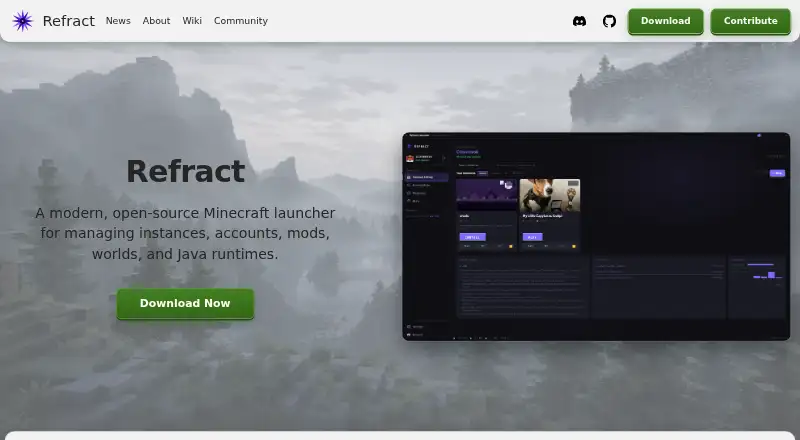Image resolution: width=800 pixels, height=440 pixels.
Task: Open the Discord icon link
Action: (579, 21)
